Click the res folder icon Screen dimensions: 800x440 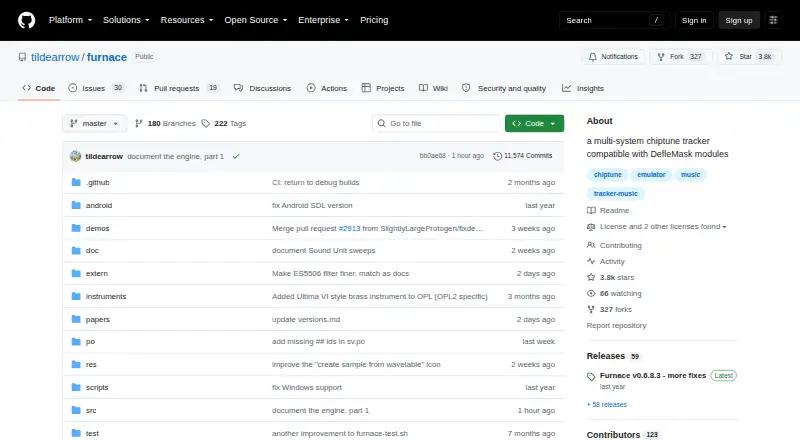pos(76,364)
